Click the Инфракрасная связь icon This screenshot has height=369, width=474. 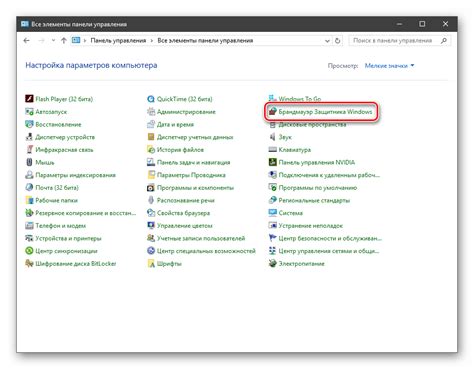(29, 150)
